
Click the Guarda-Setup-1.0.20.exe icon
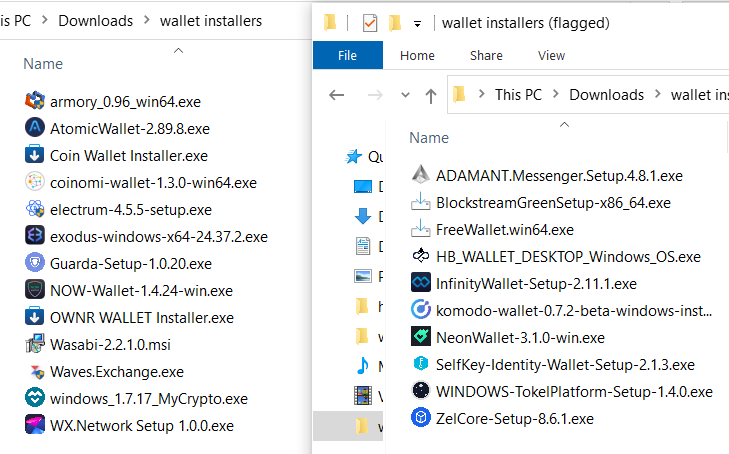(x=34, y=264)
